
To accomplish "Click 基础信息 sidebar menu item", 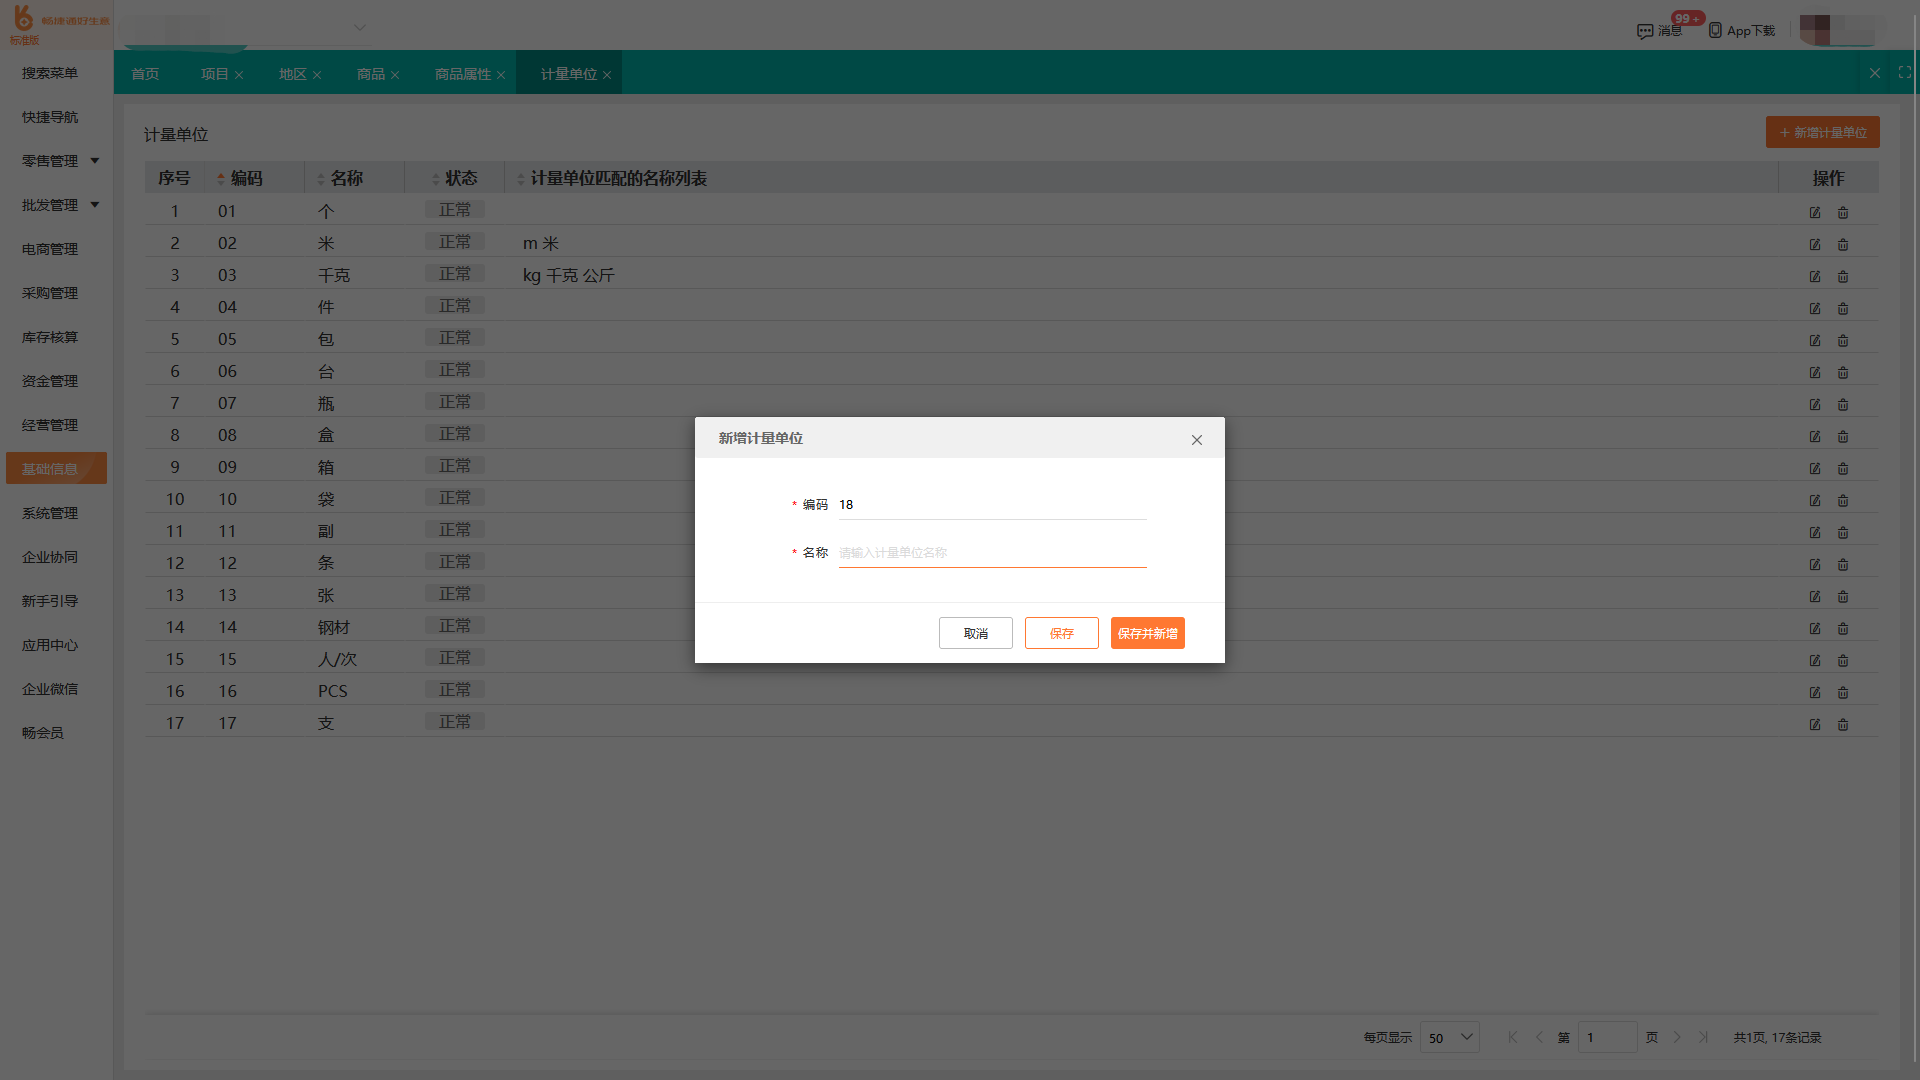I will coord(53,468).
